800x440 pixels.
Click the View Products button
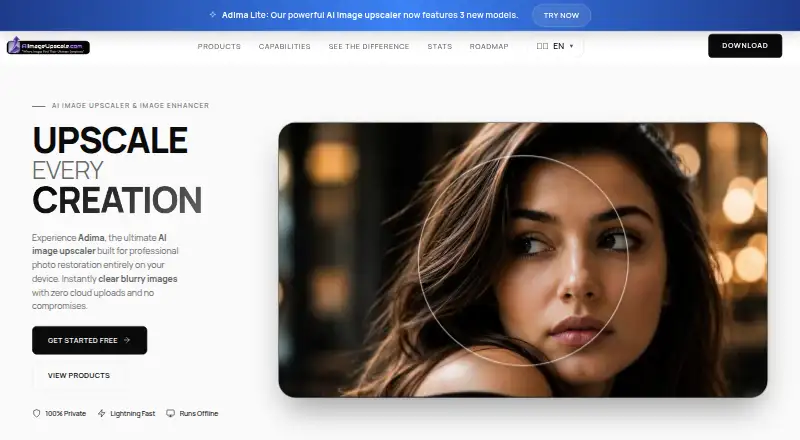tap(79, 375)
